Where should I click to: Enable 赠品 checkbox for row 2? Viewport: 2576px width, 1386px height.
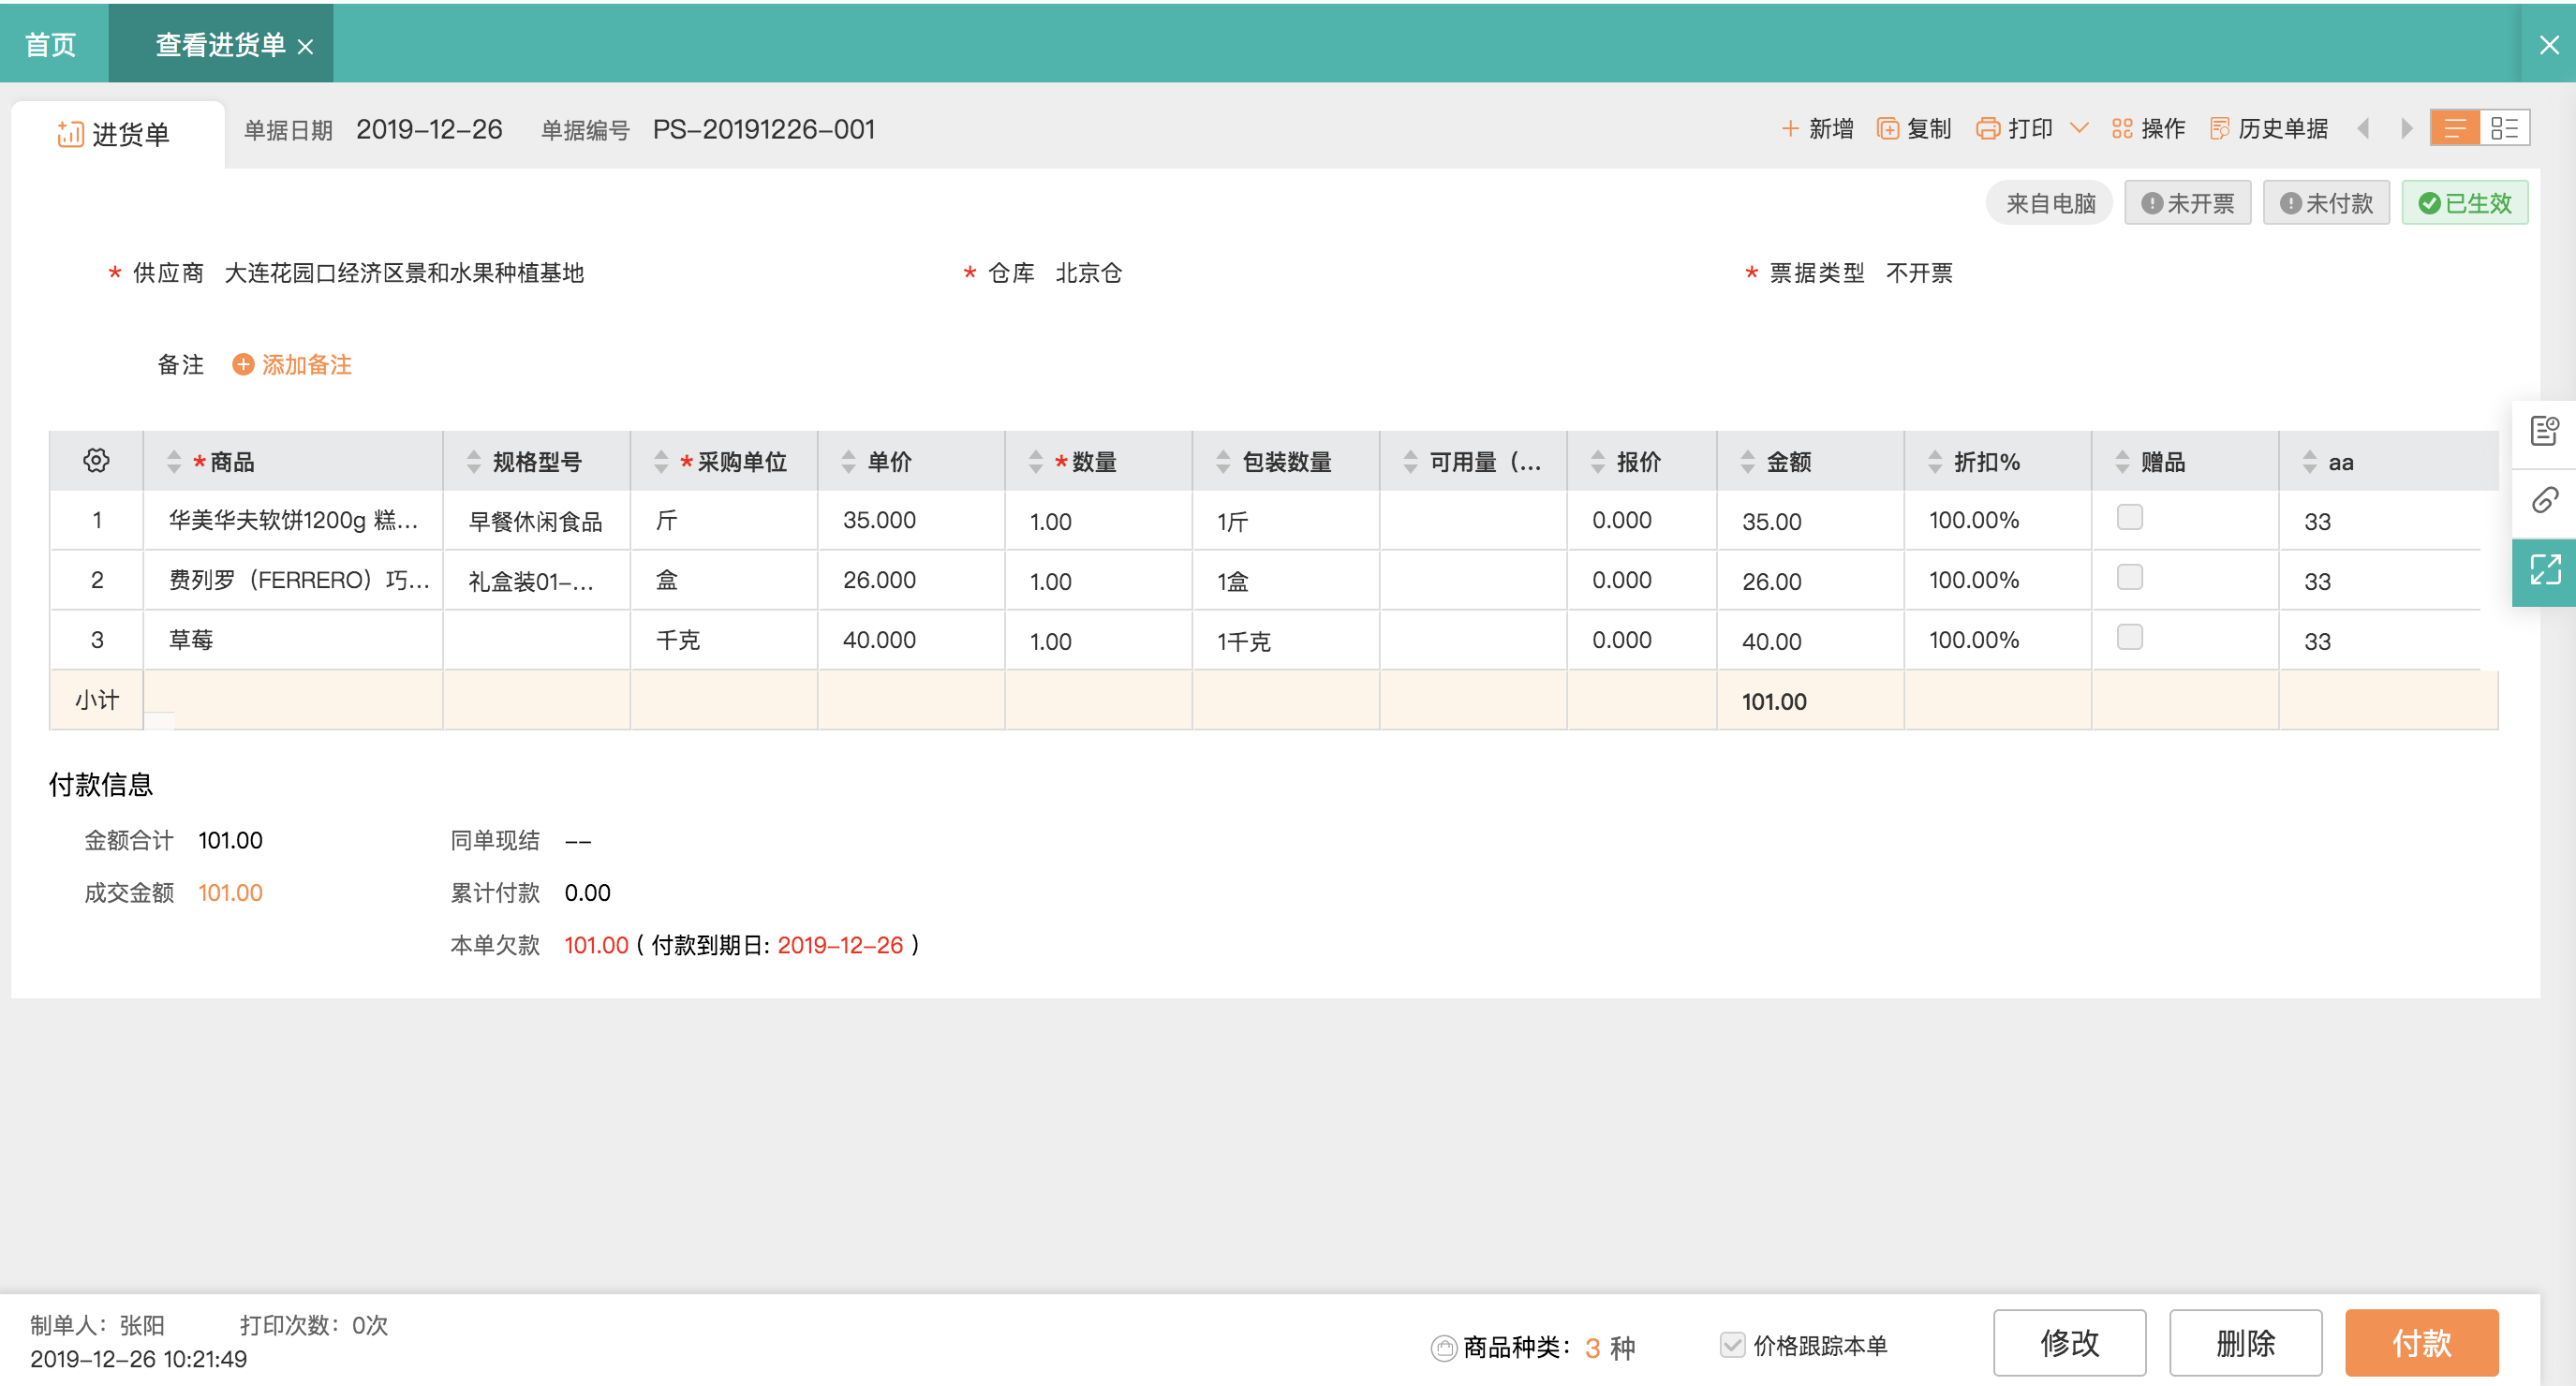click(x=2130, y=579)
